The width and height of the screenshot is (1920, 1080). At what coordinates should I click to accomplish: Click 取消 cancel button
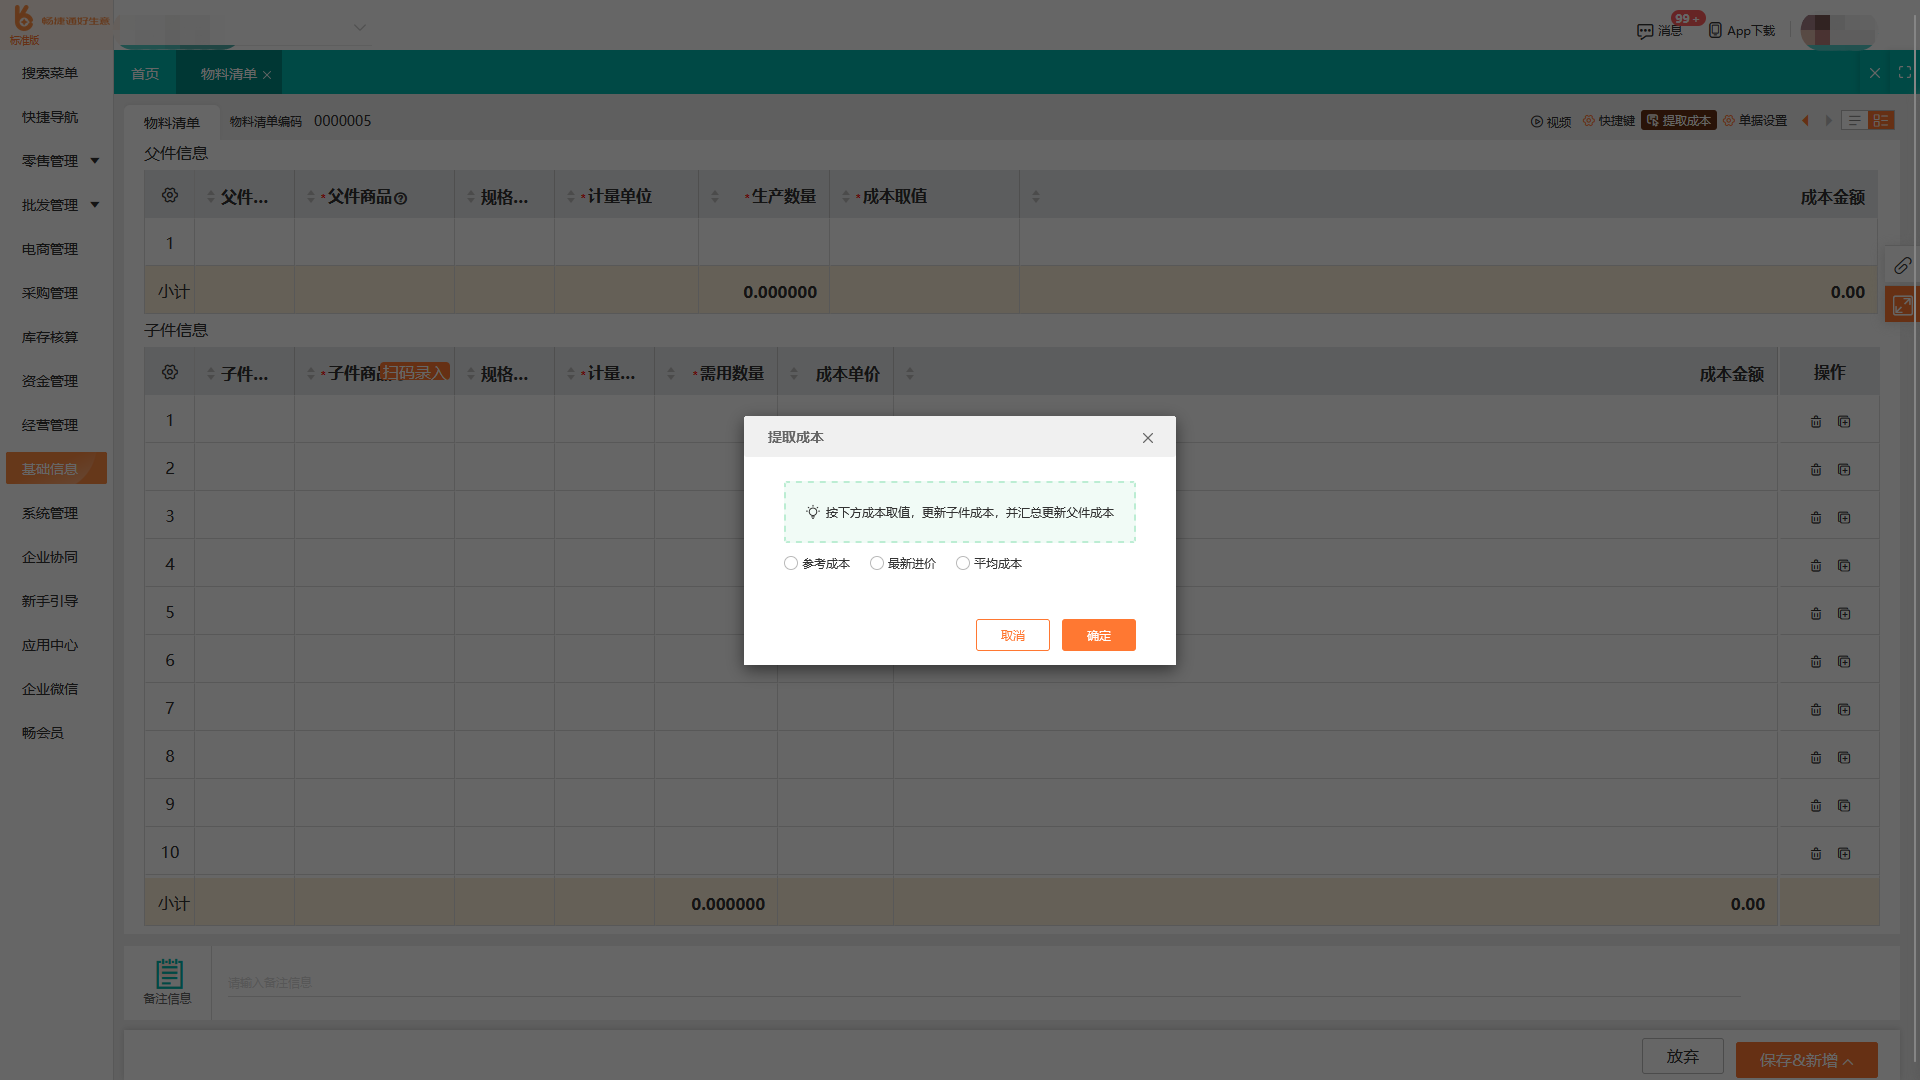1013,636
